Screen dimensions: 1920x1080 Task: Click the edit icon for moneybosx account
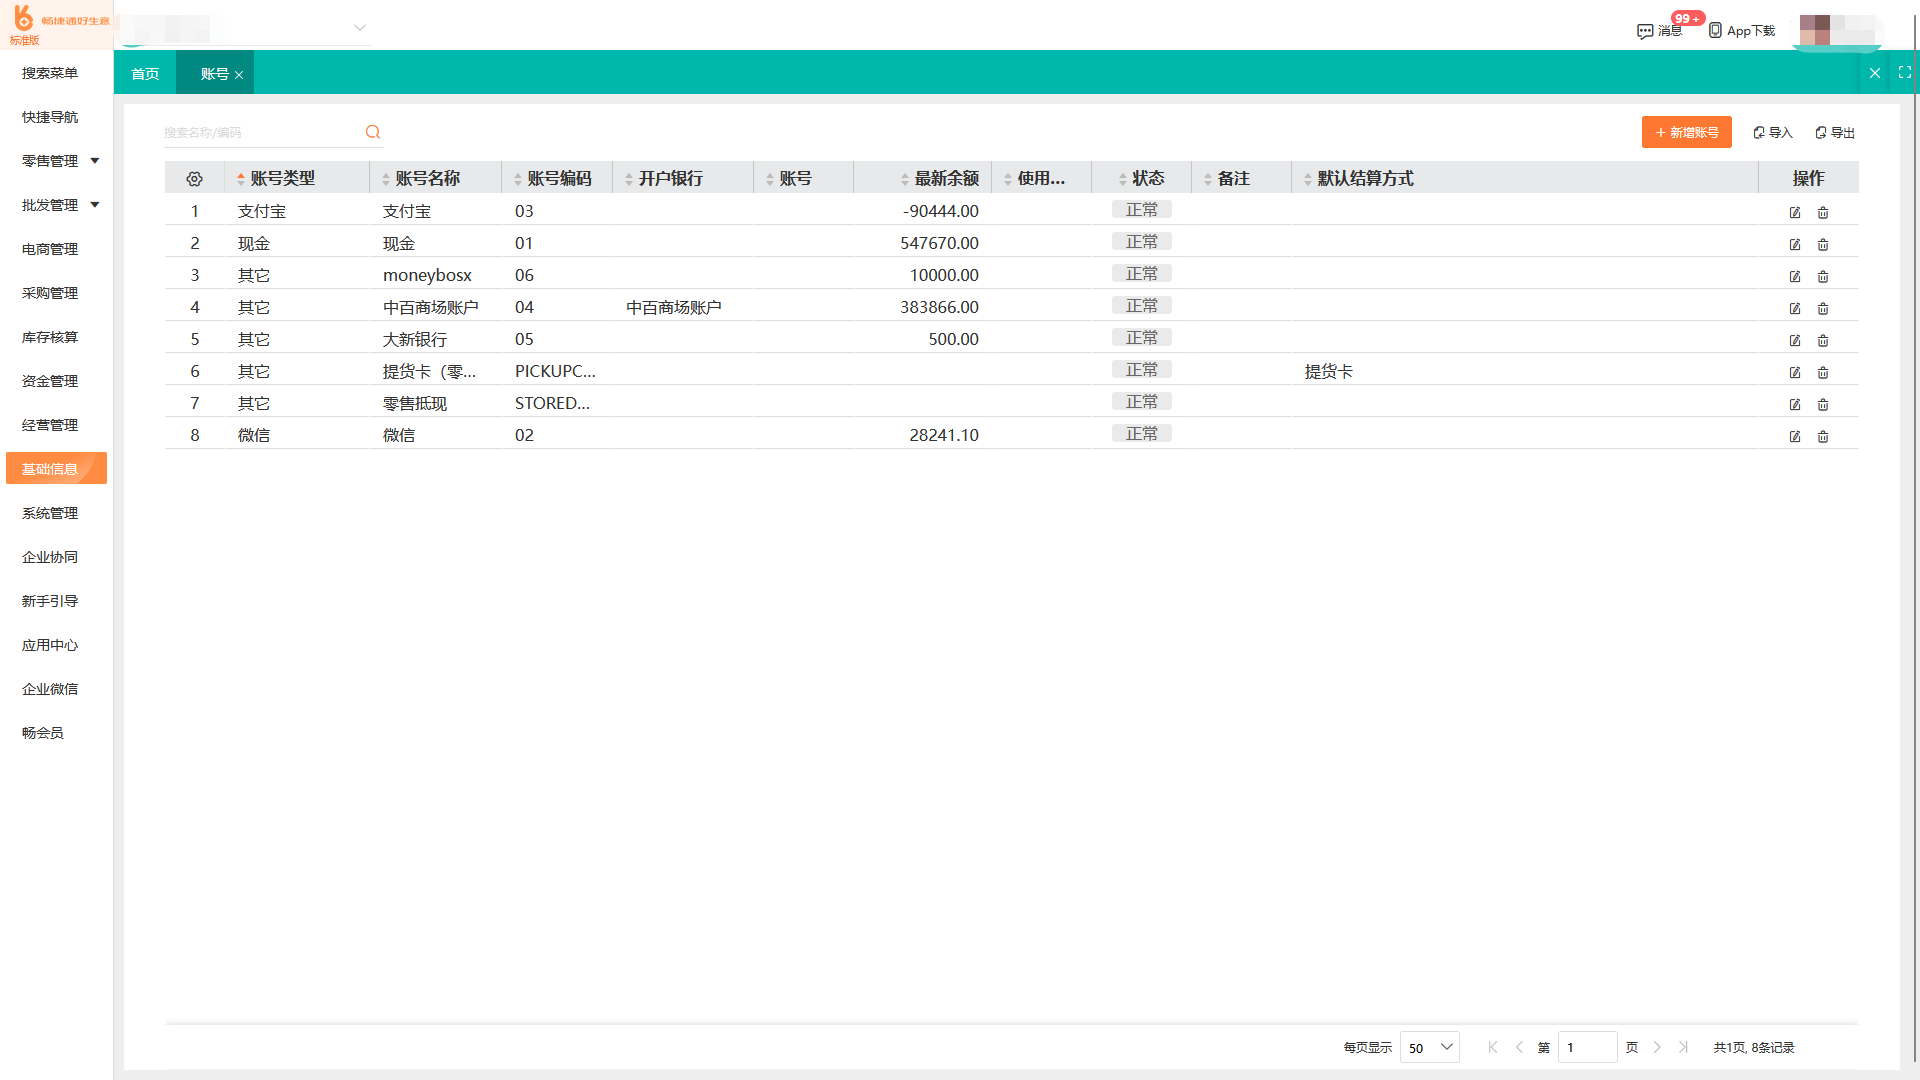1795,274
